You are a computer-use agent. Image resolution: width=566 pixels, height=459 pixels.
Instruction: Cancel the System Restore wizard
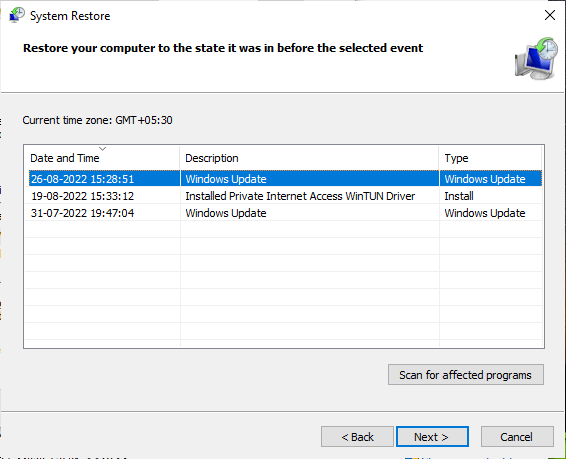pyautogui.click(x=517, y=437)
